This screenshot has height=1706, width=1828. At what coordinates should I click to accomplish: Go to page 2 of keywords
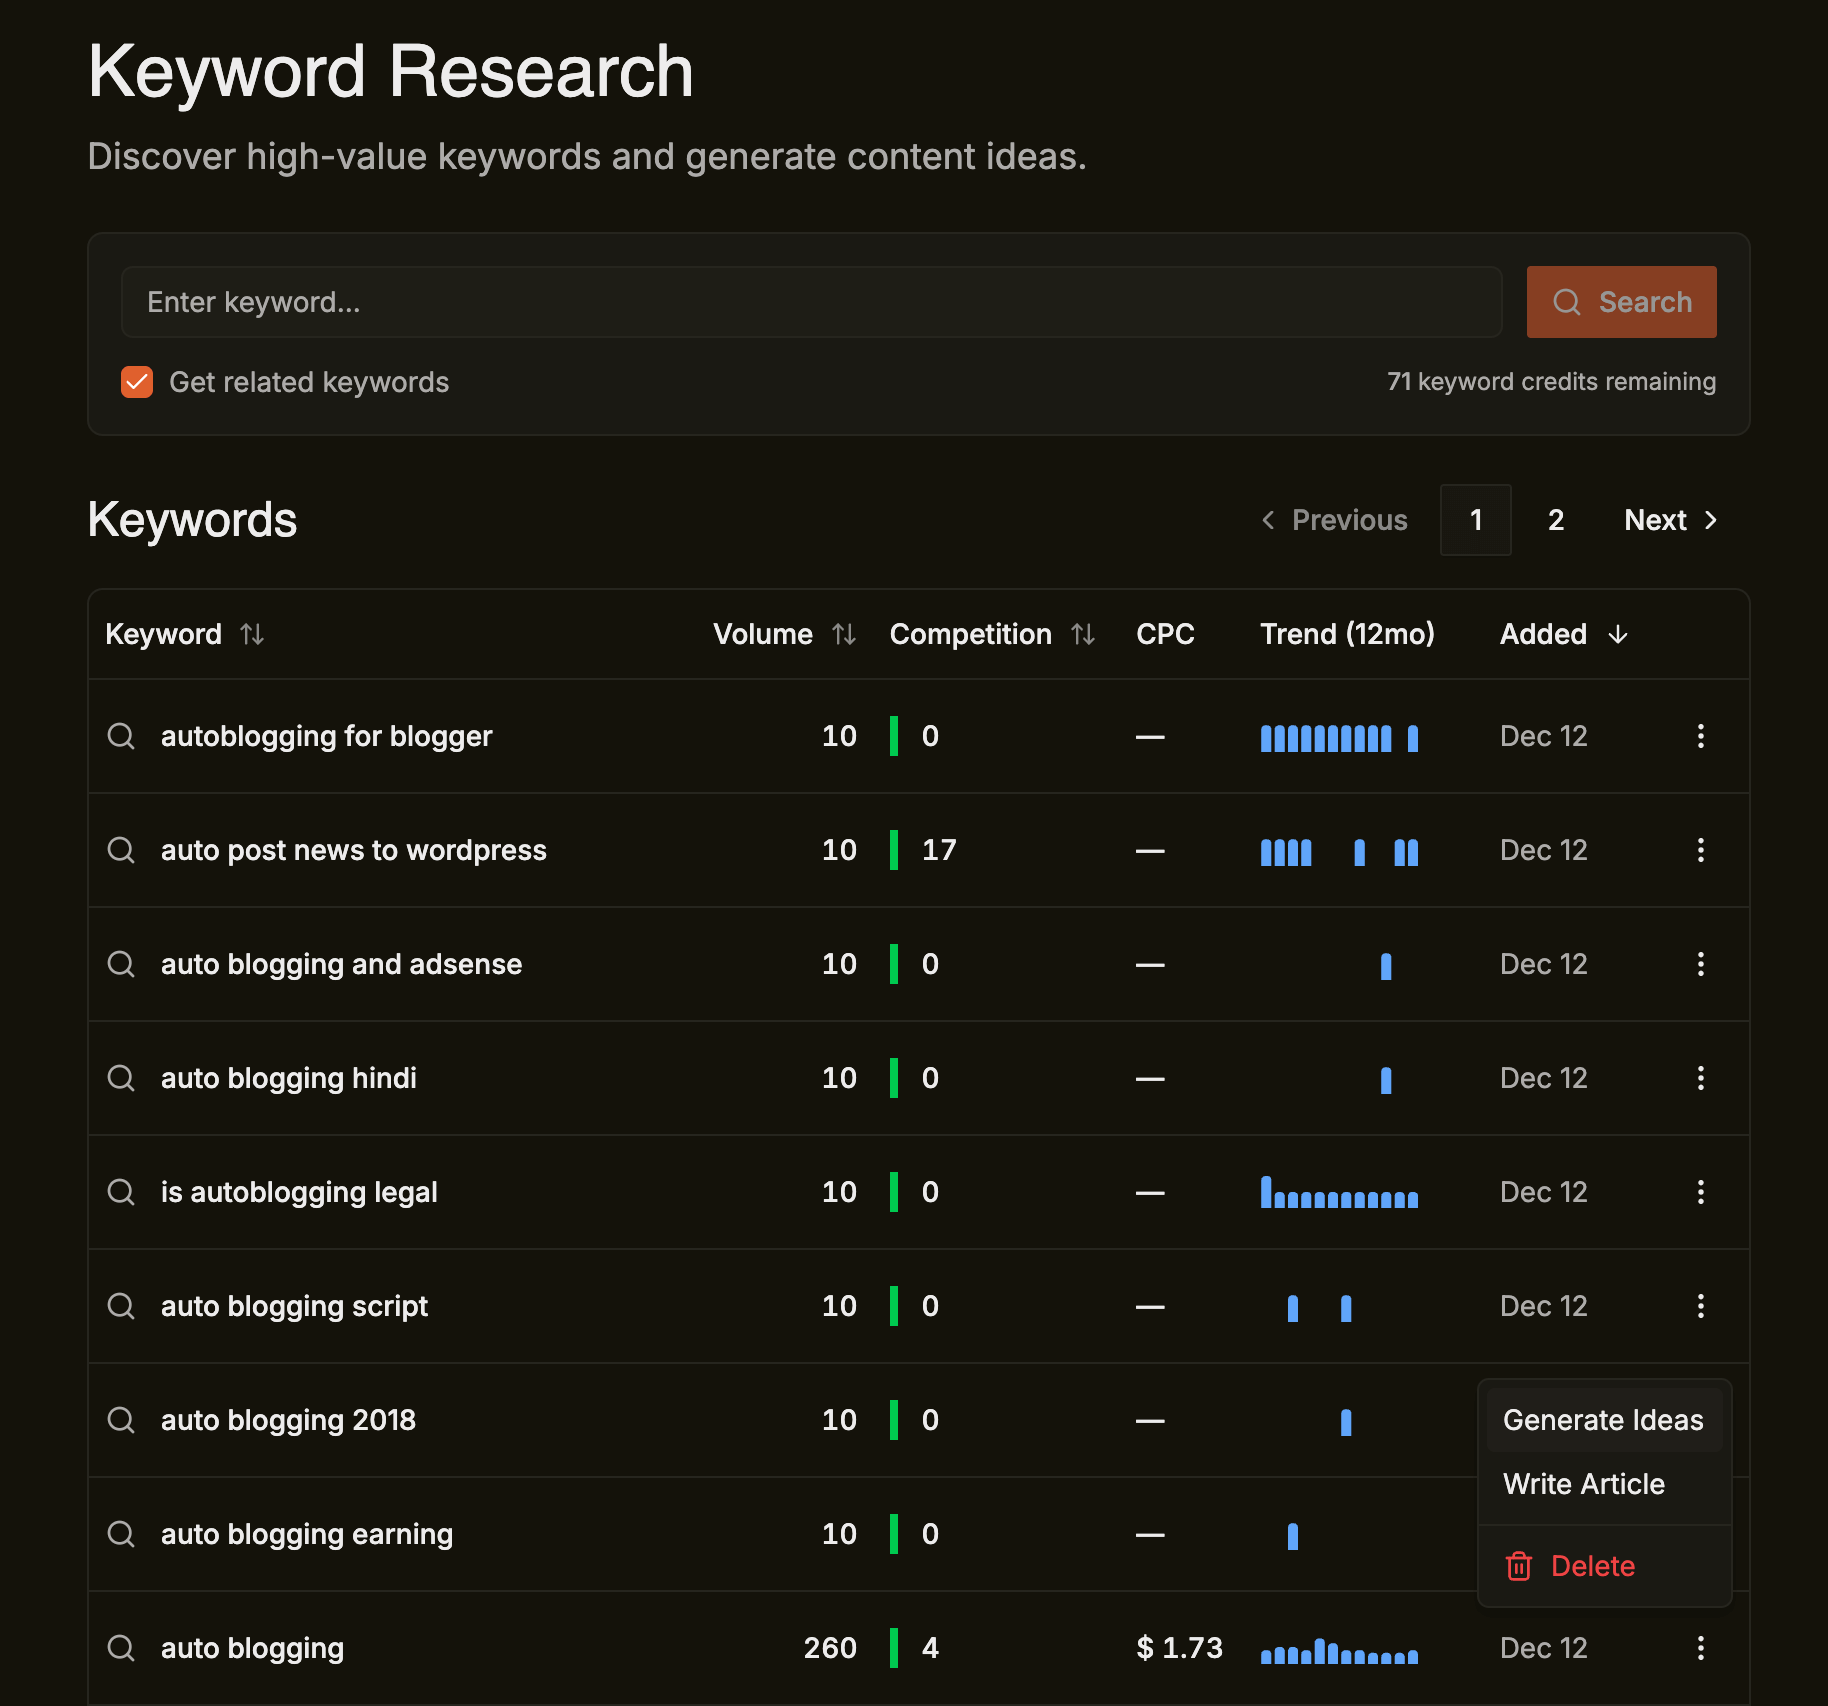(x=1555, y=520)
